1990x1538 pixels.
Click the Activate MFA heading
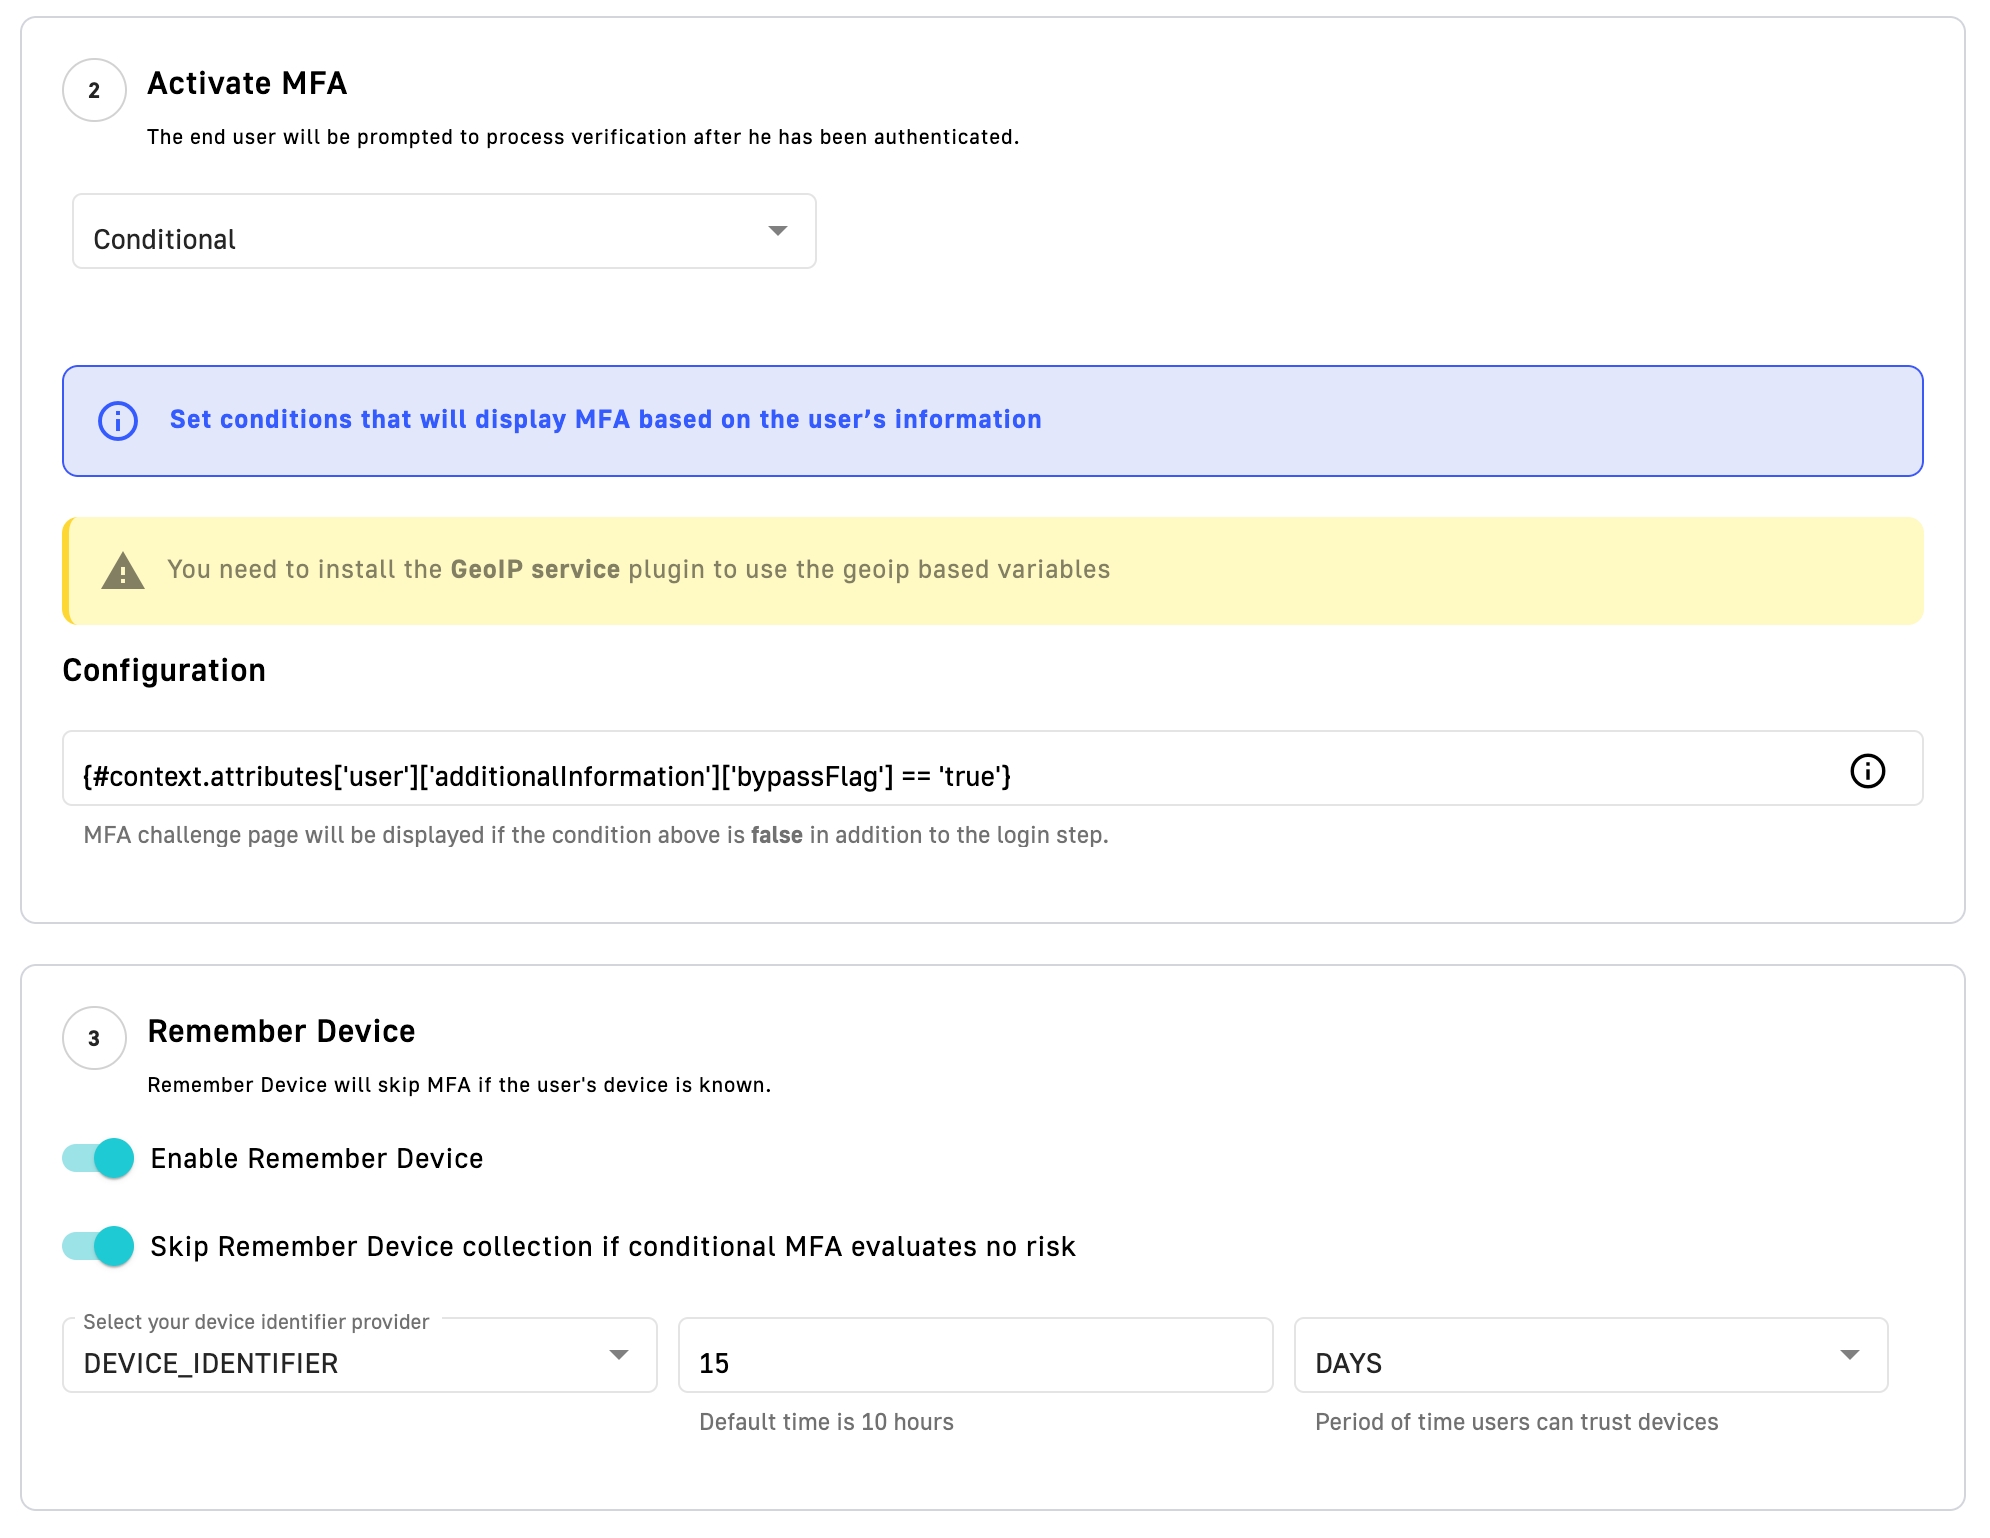[x=247, y=83]
